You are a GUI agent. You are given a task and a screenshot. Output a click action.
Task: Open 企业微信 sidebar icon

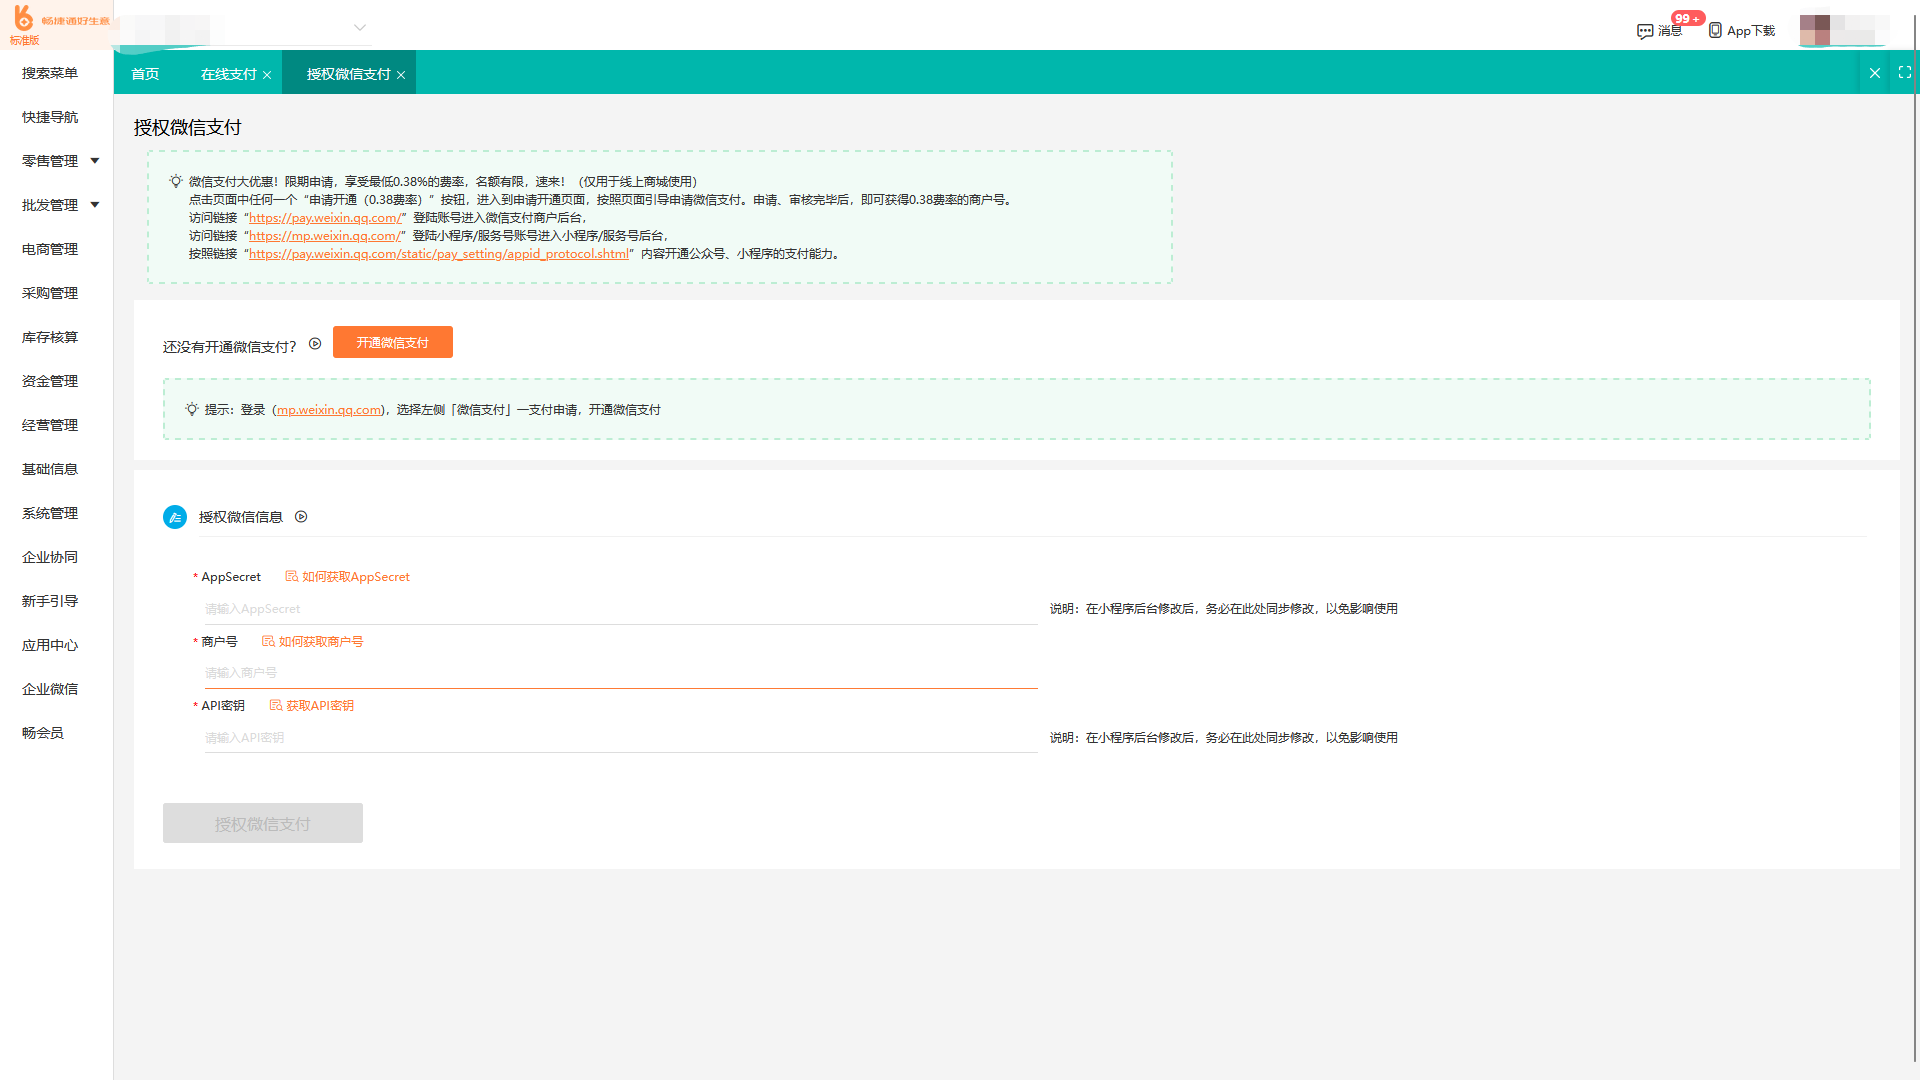[50, 688]
